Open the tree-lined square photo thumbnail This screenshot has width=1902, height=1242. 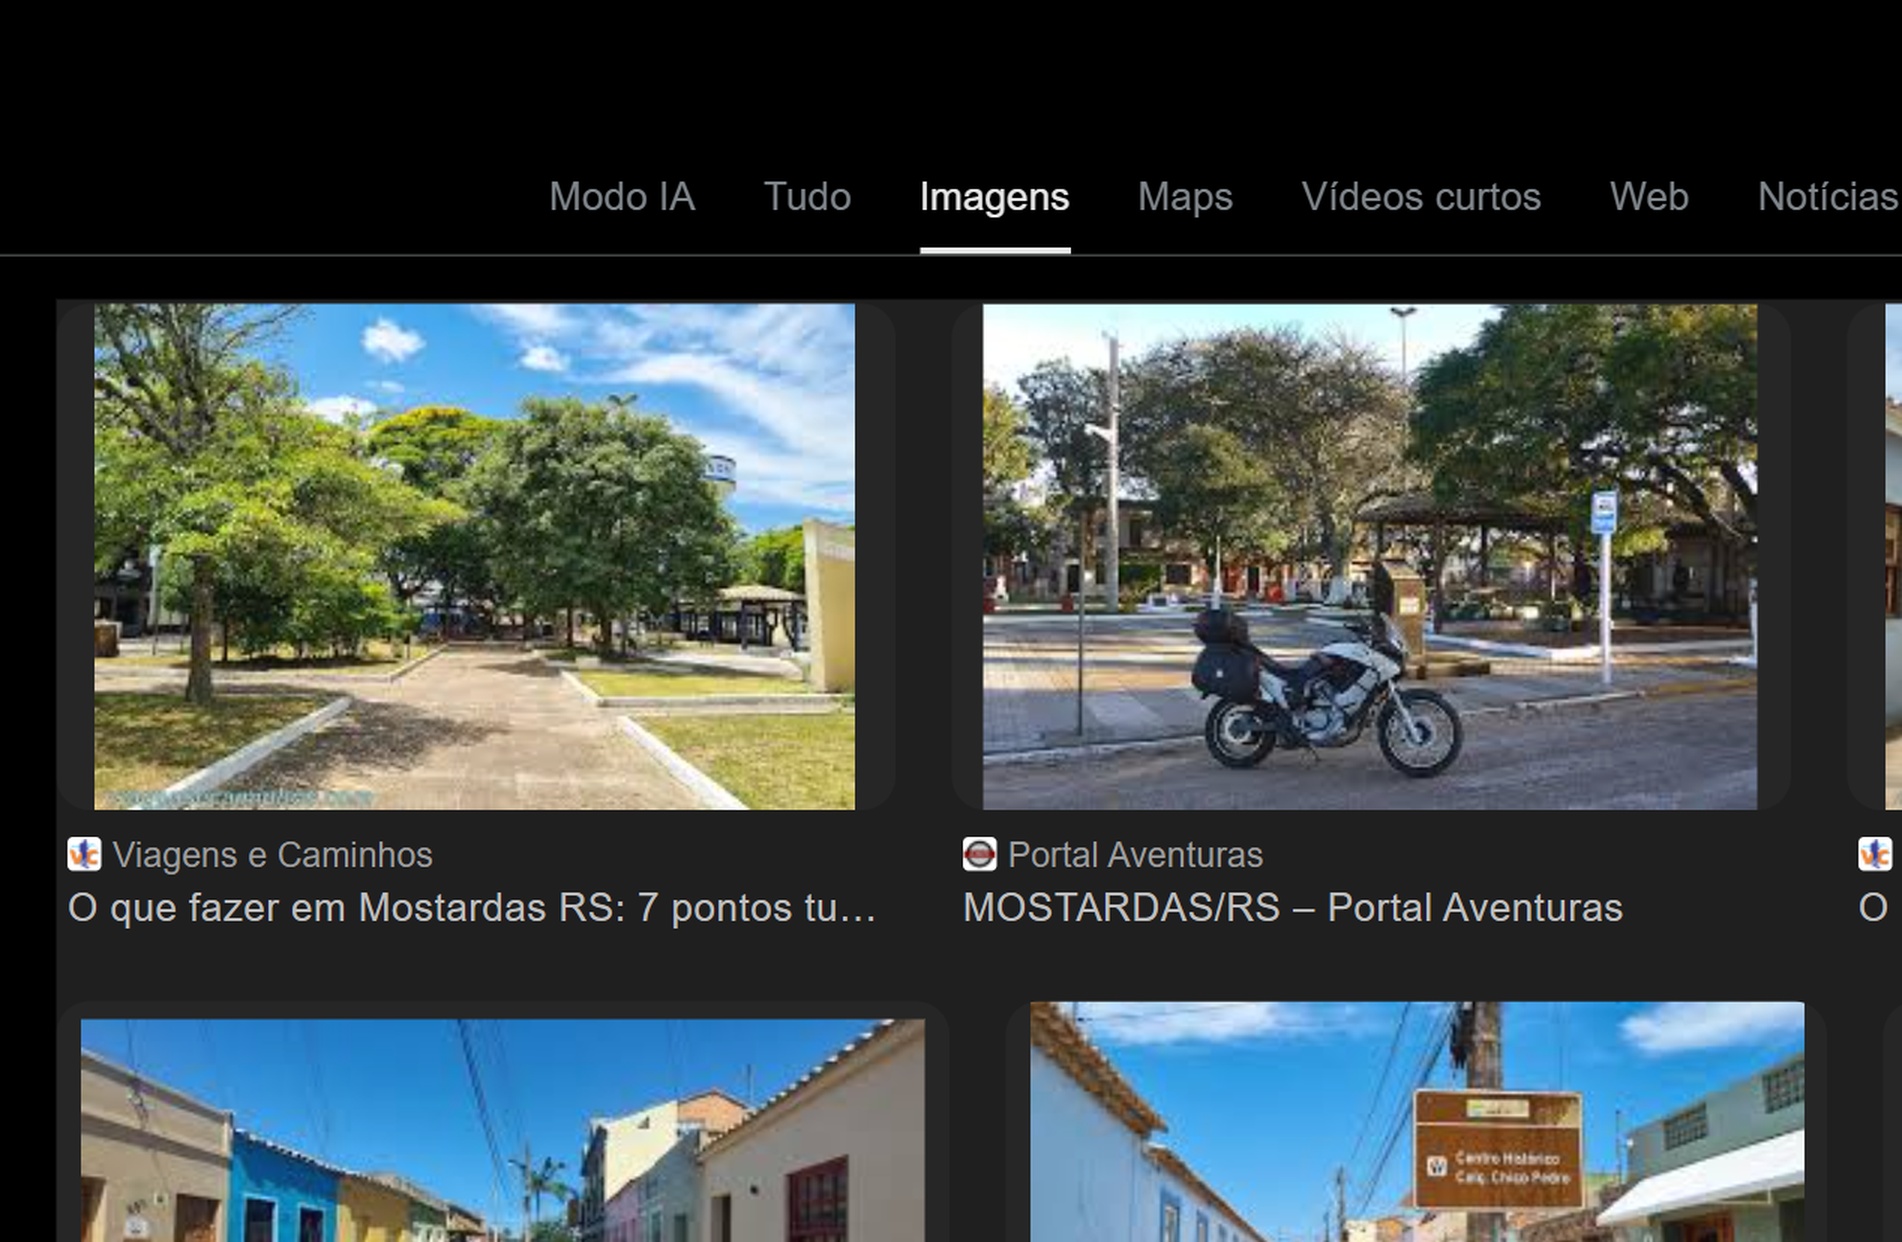[x=474, y=556]
